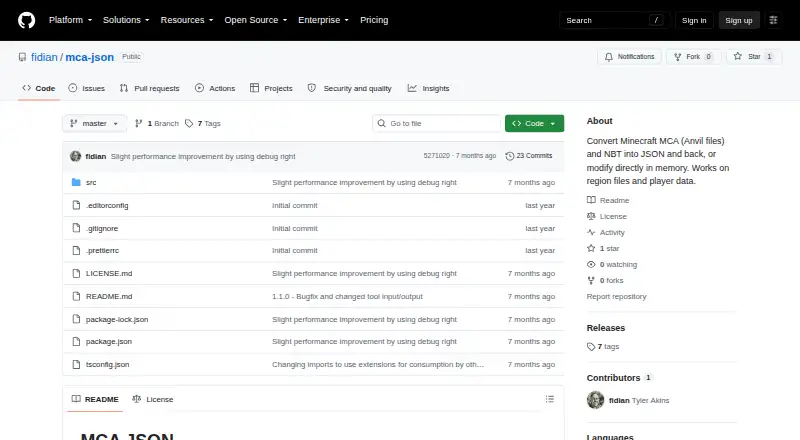This screenshot has height=440, width=800.
Task: Open the master branch dropdown
Action: pyautogui.click(x=94, y=124)
